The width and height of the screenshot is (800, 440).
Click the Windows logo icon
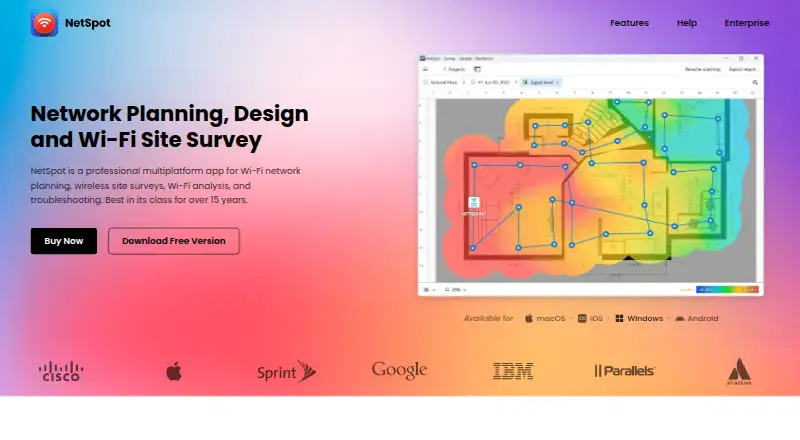tap(619, 319)
